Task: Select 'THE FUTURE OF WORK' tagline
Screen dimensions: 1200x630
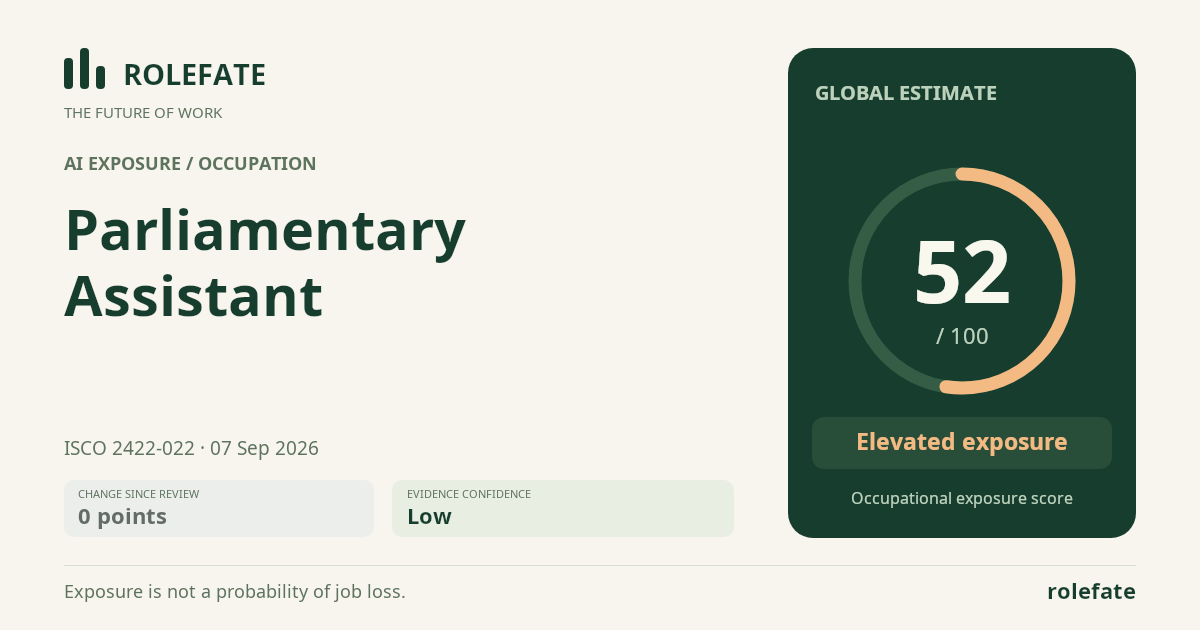Action: 143,113
